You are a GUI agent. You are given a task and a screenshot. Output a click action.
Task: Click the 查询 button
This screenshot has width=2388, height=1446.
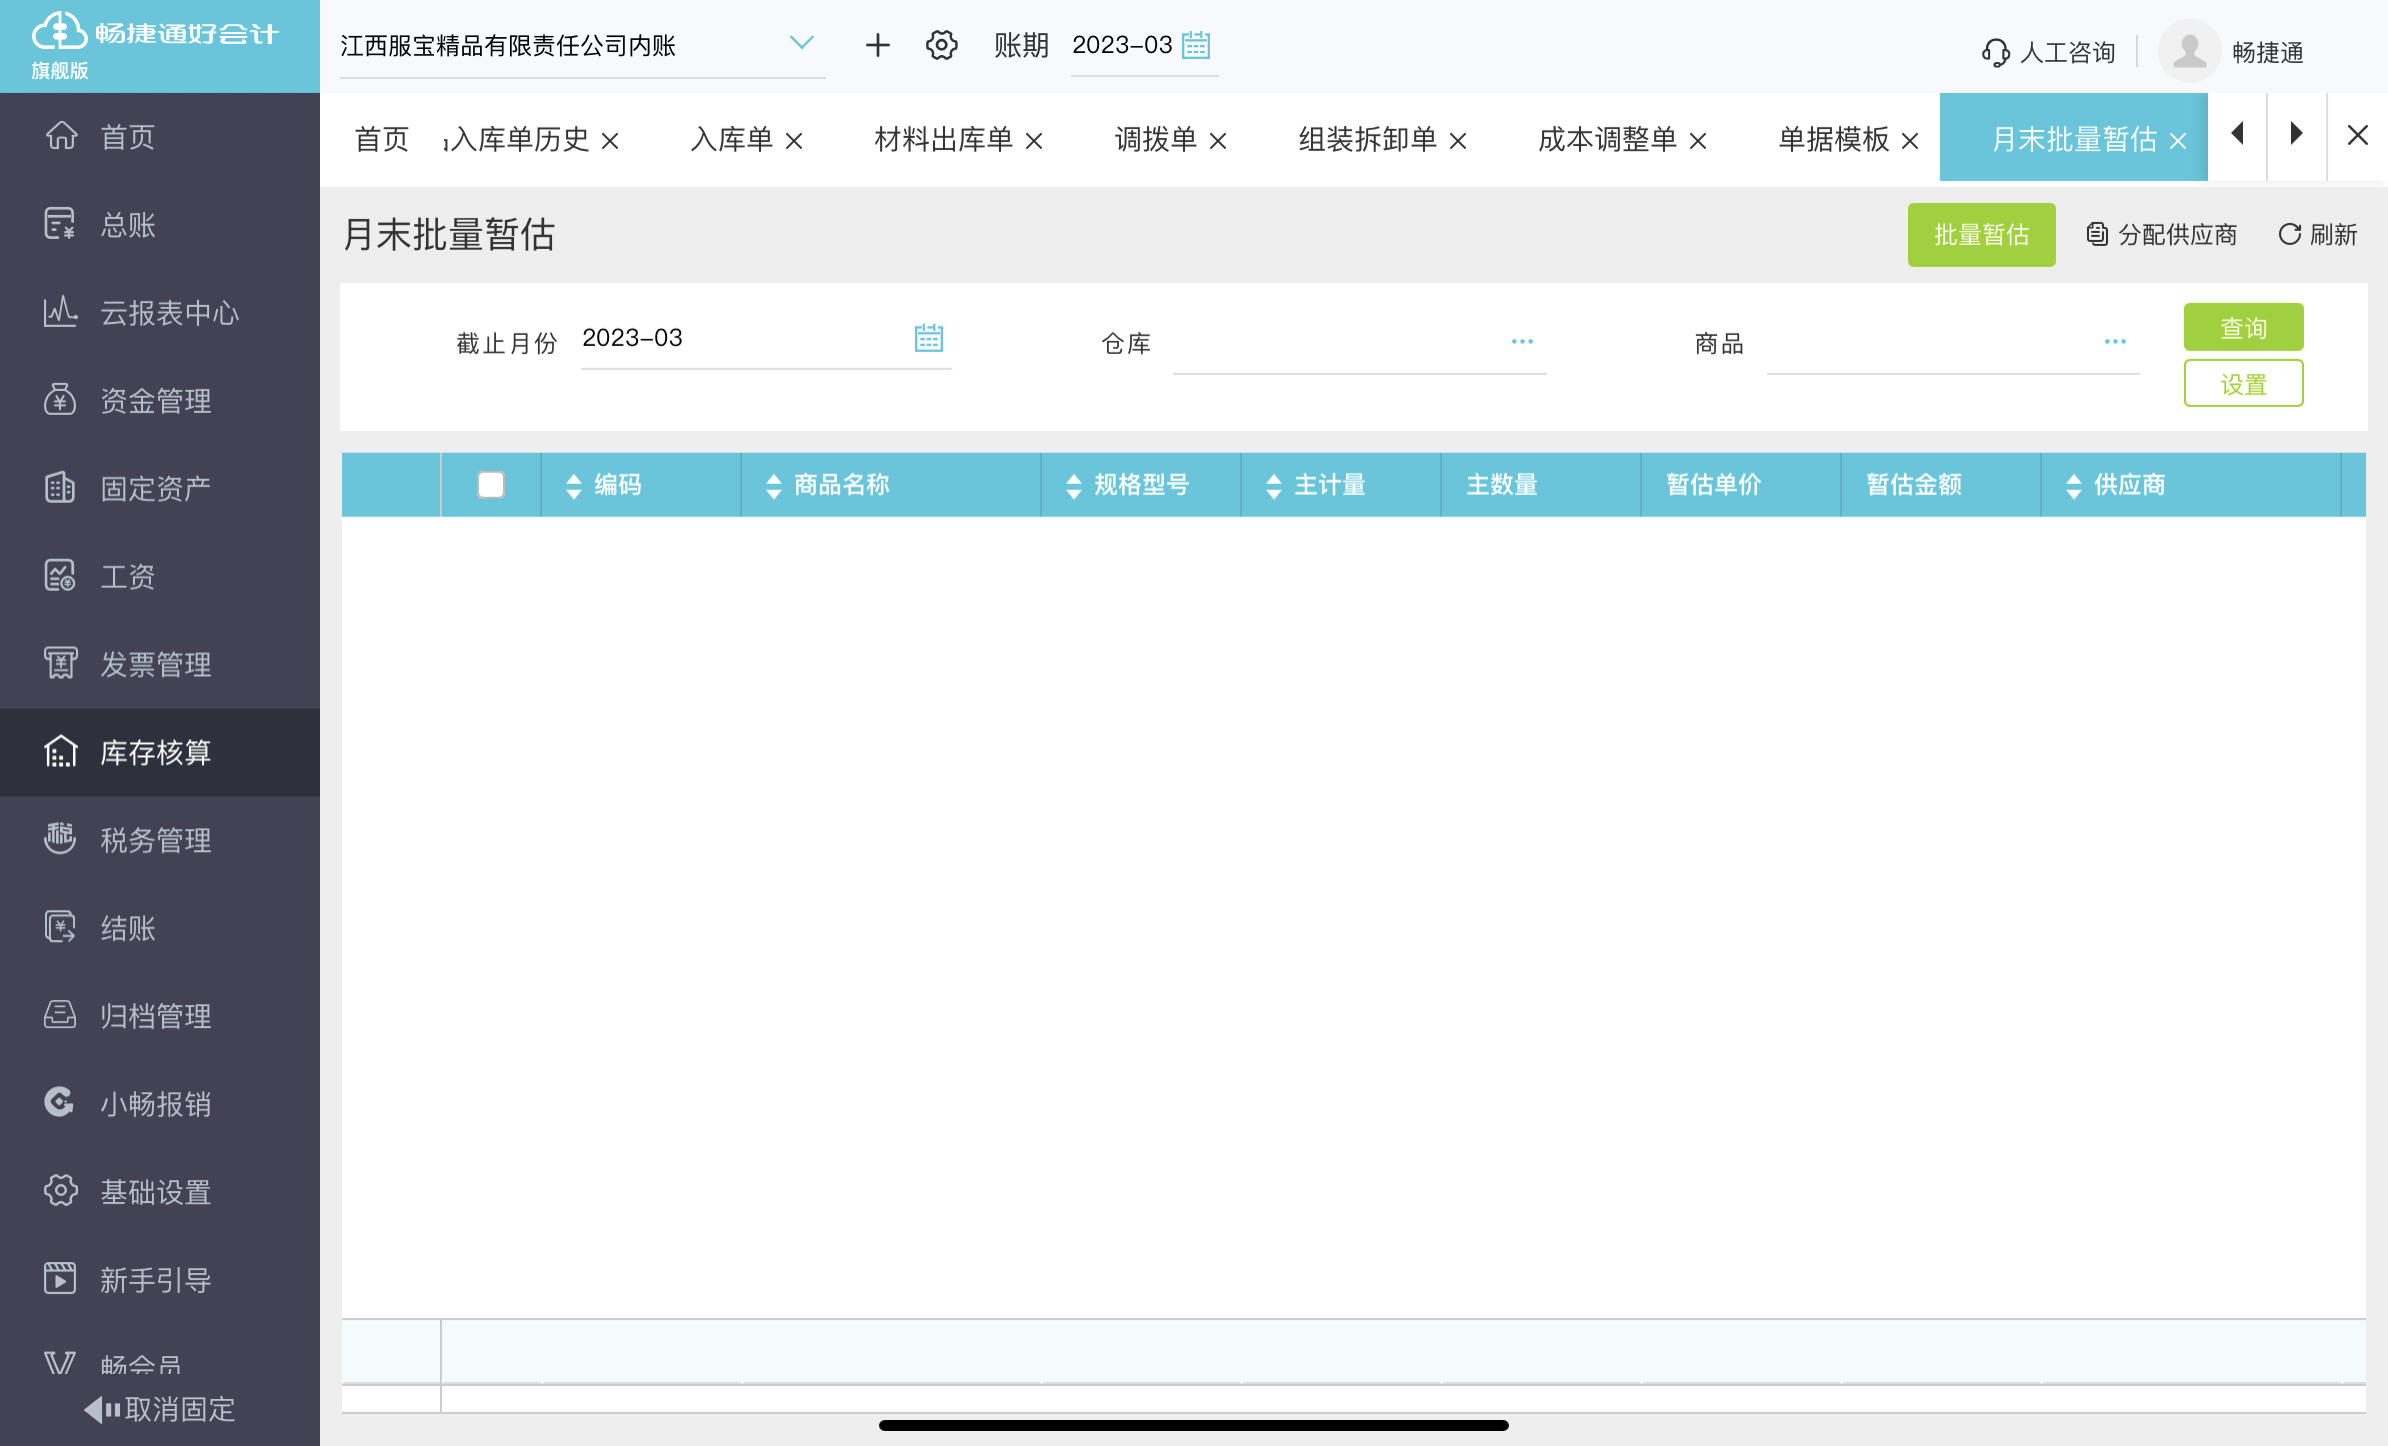pos(2241,327)
